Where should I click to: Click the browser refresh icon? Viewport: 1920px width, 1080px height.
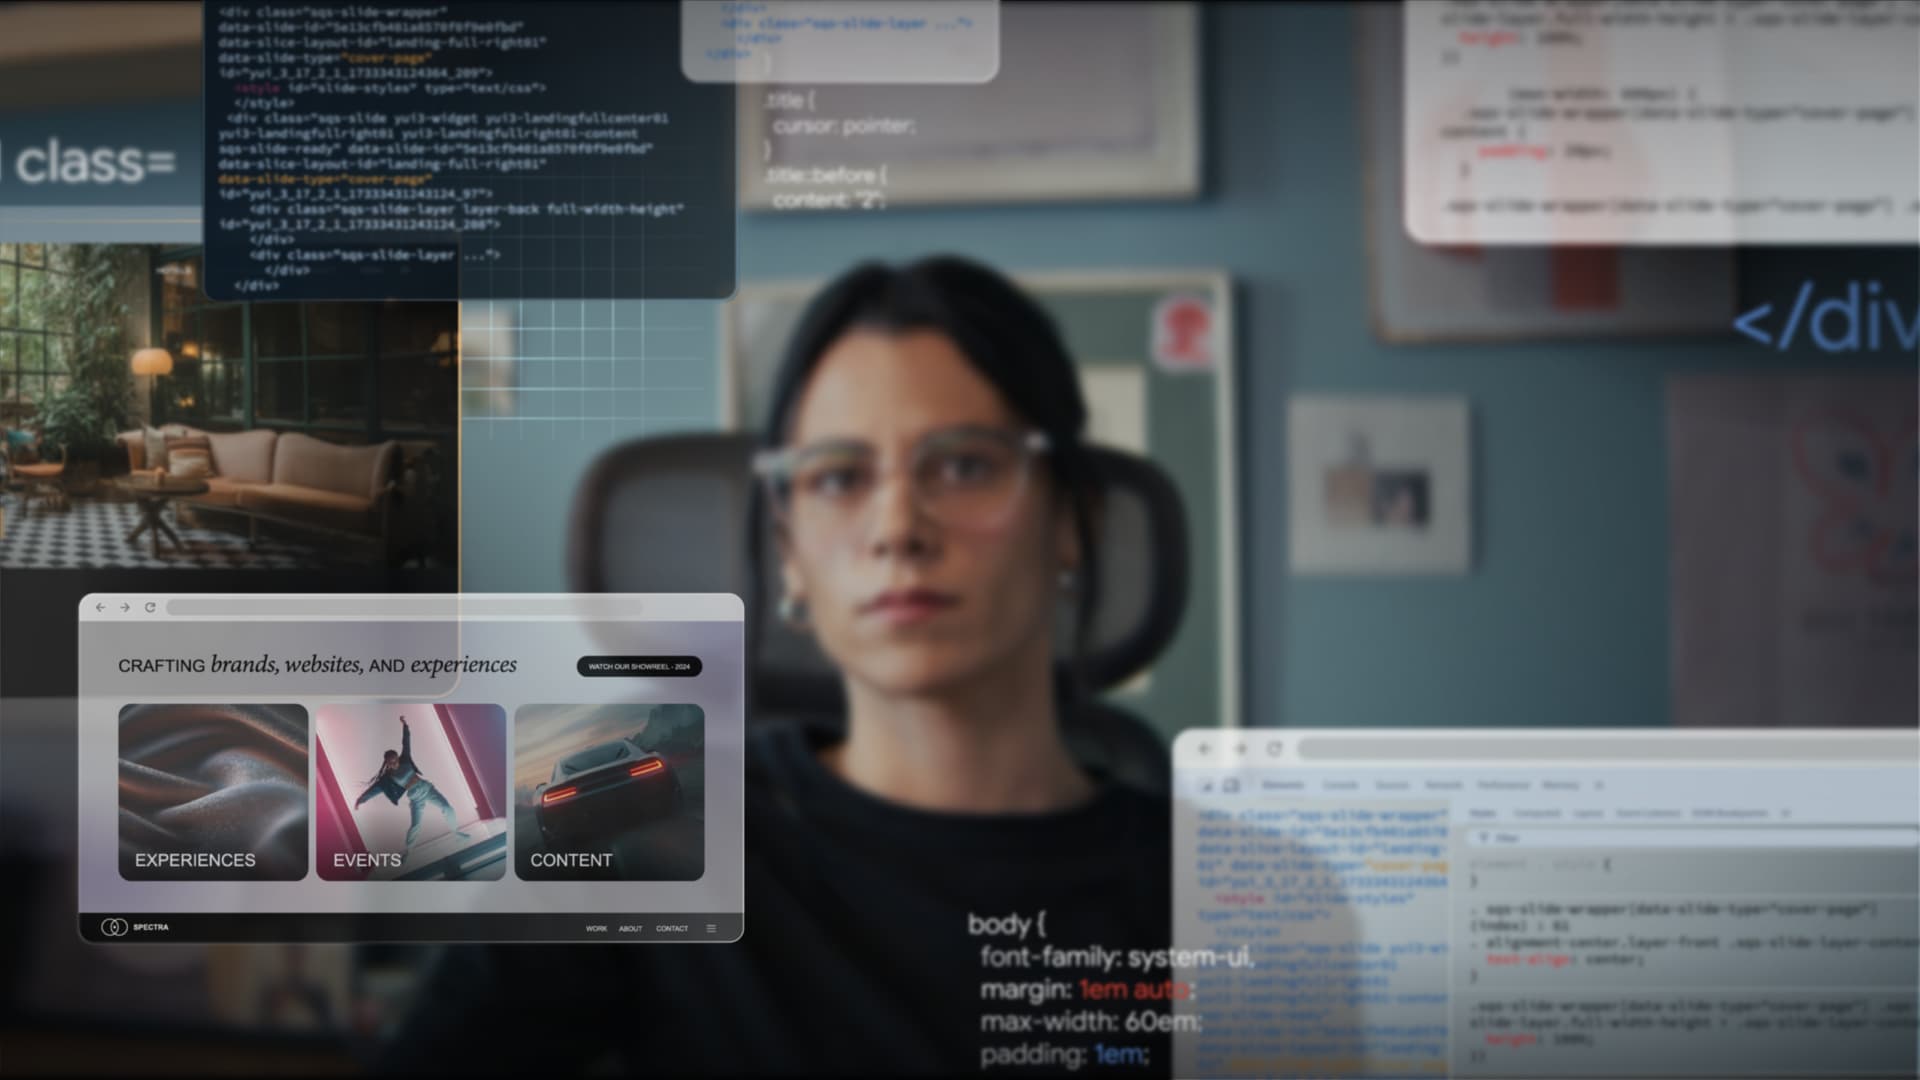pyautogui.click(x=149, y=607)
